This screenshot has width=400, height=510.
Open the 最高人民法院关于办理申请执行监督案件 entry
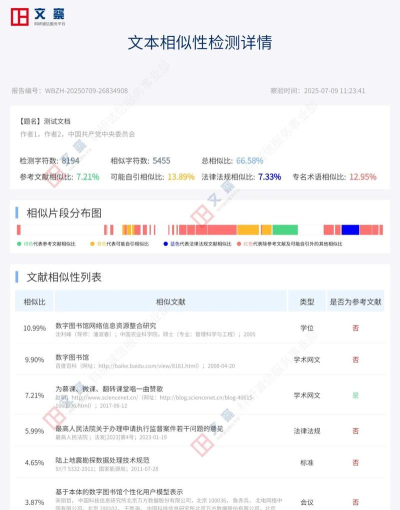pyautogui.click(x=139, y=428)
